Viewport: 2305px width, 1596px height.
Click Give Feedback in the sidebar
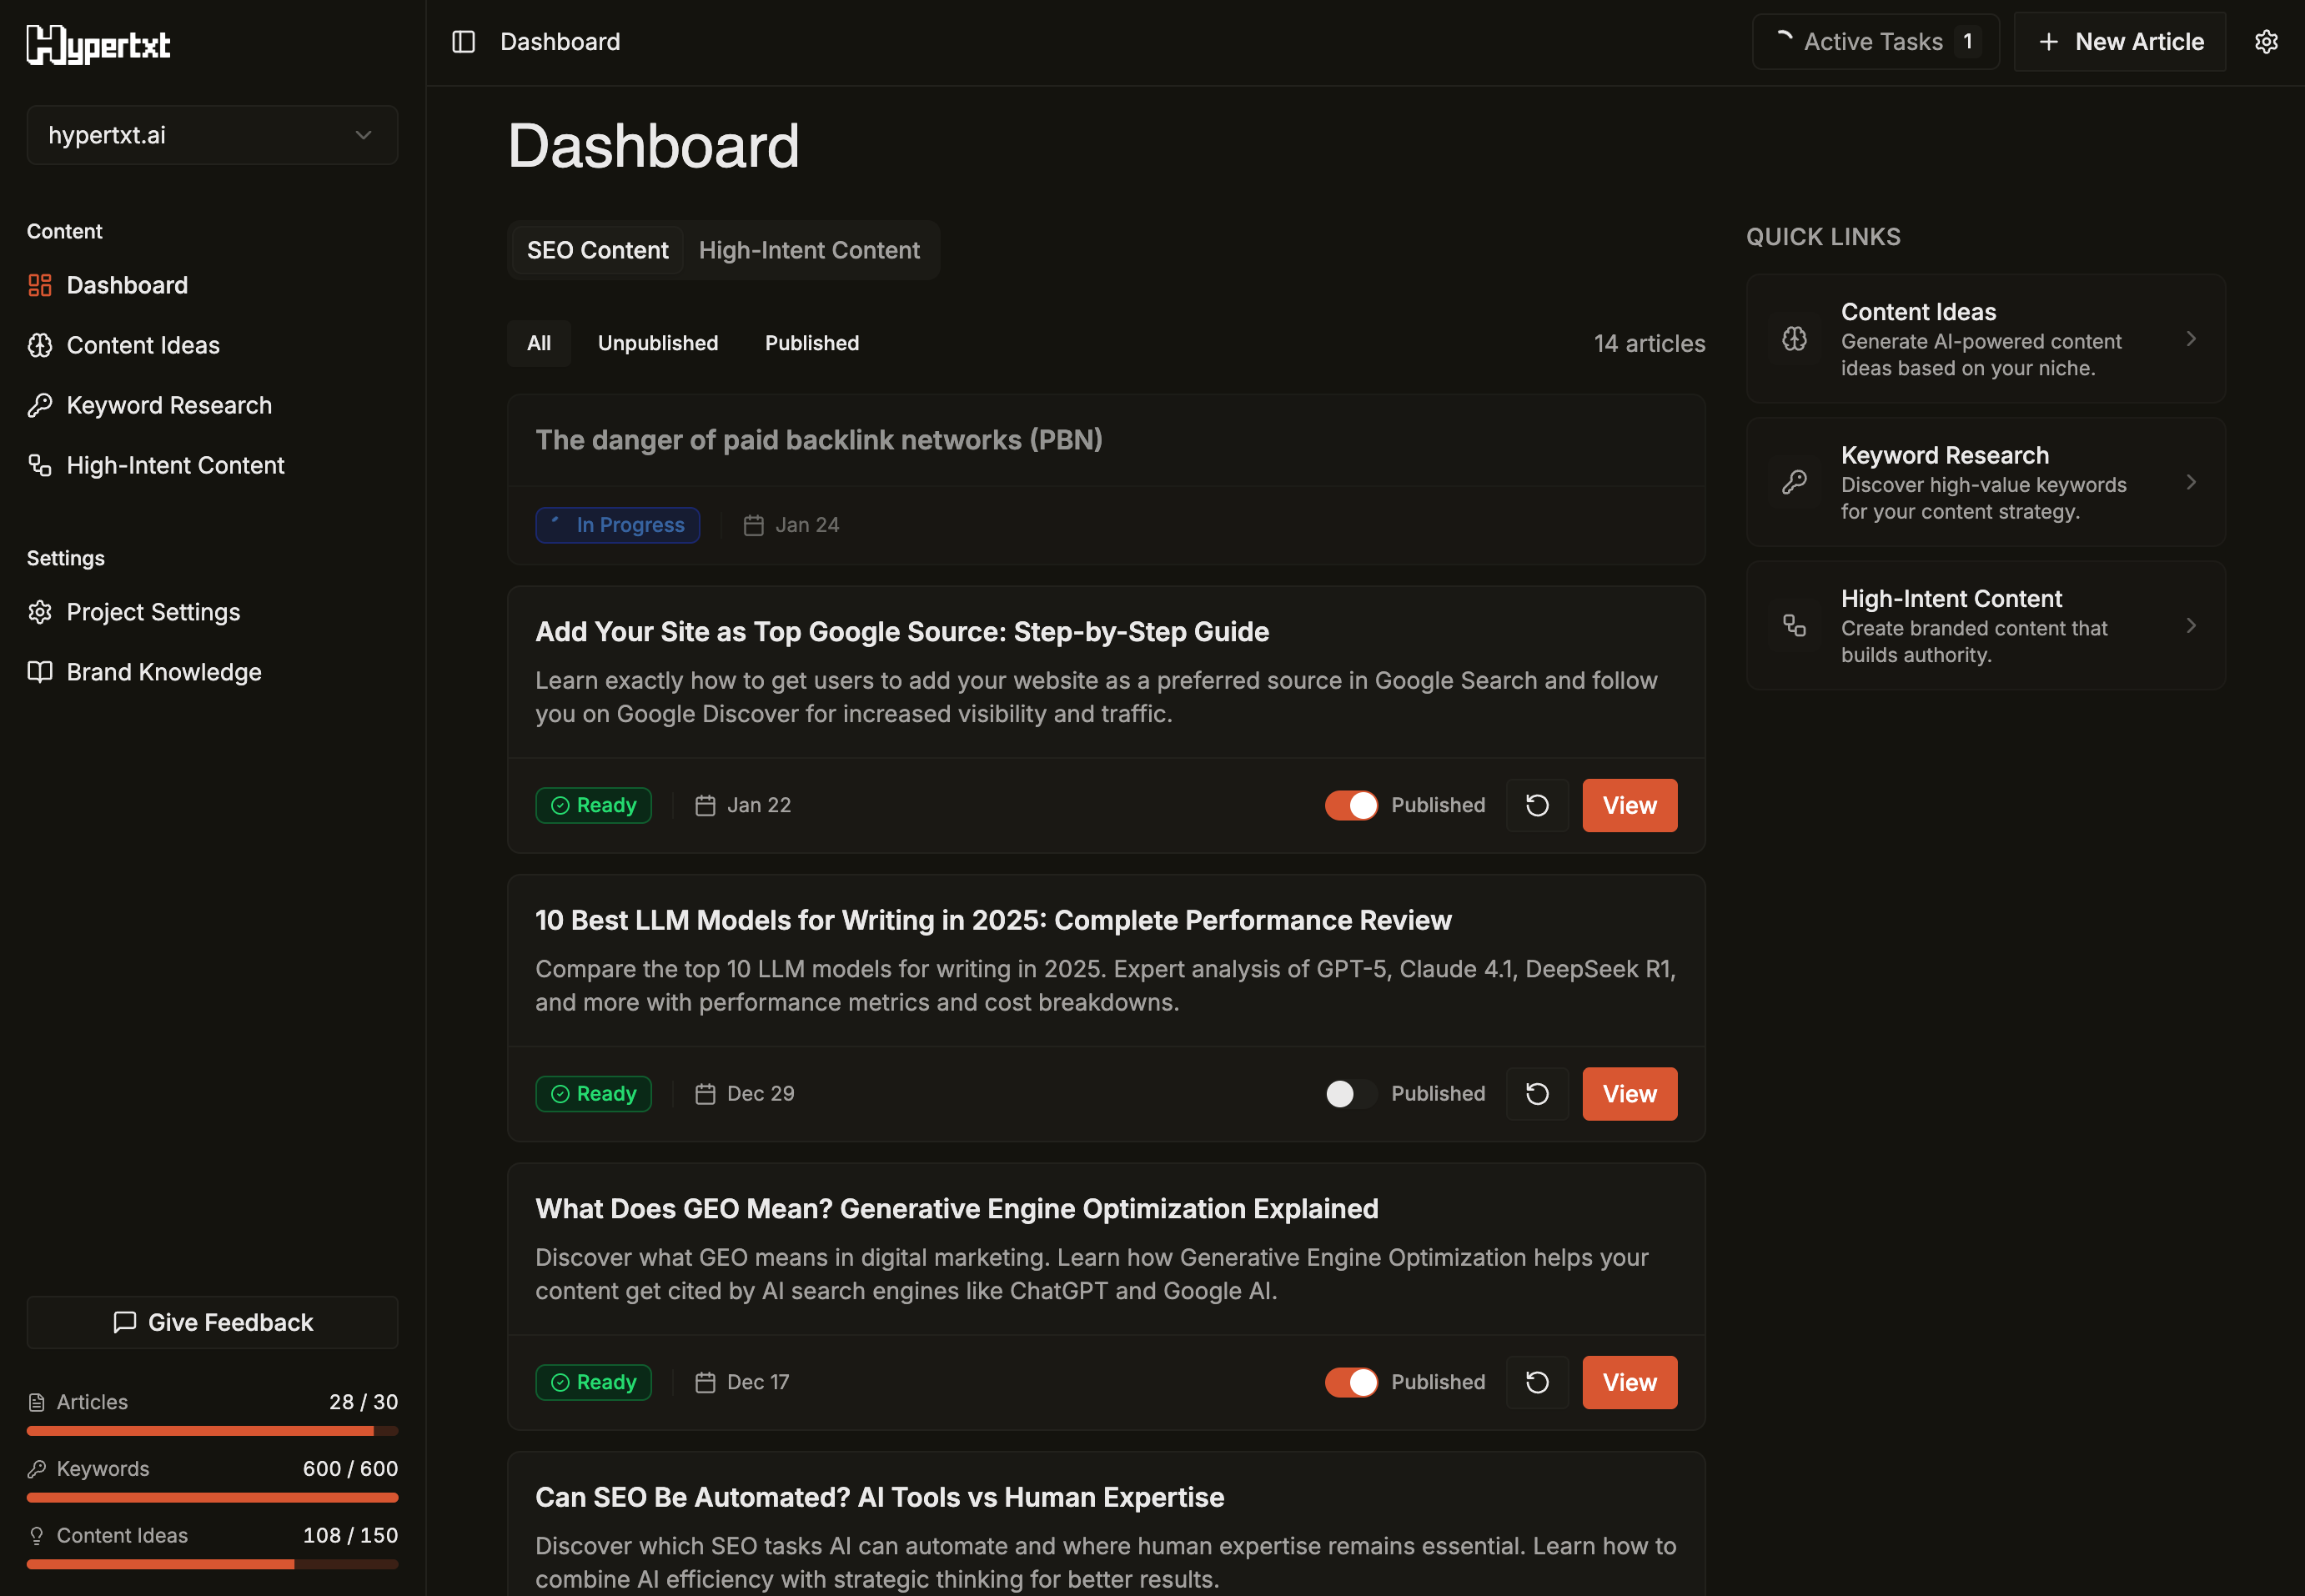(212, 1322)
